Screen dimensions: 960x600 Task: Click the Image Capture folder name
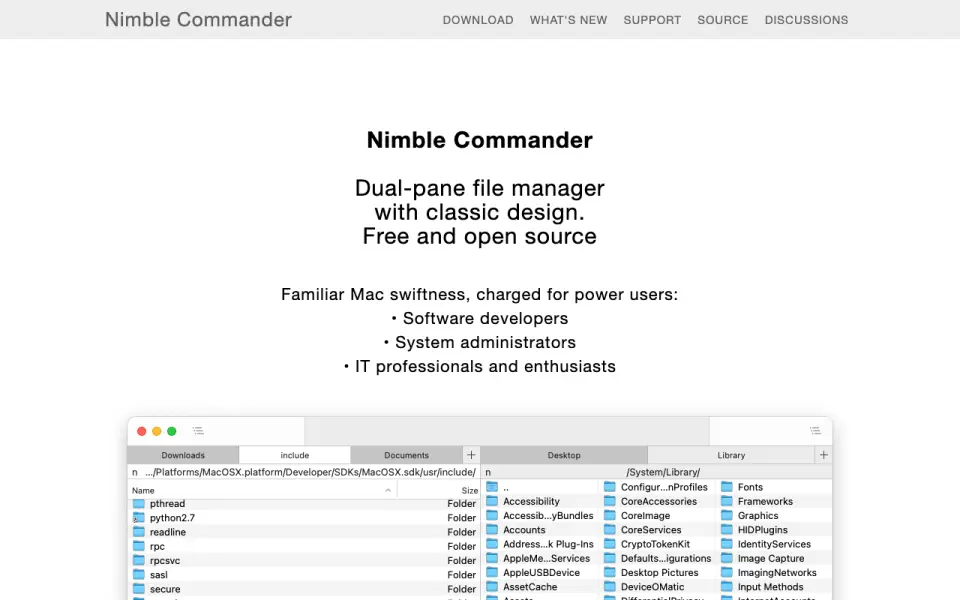click(771, 558)
